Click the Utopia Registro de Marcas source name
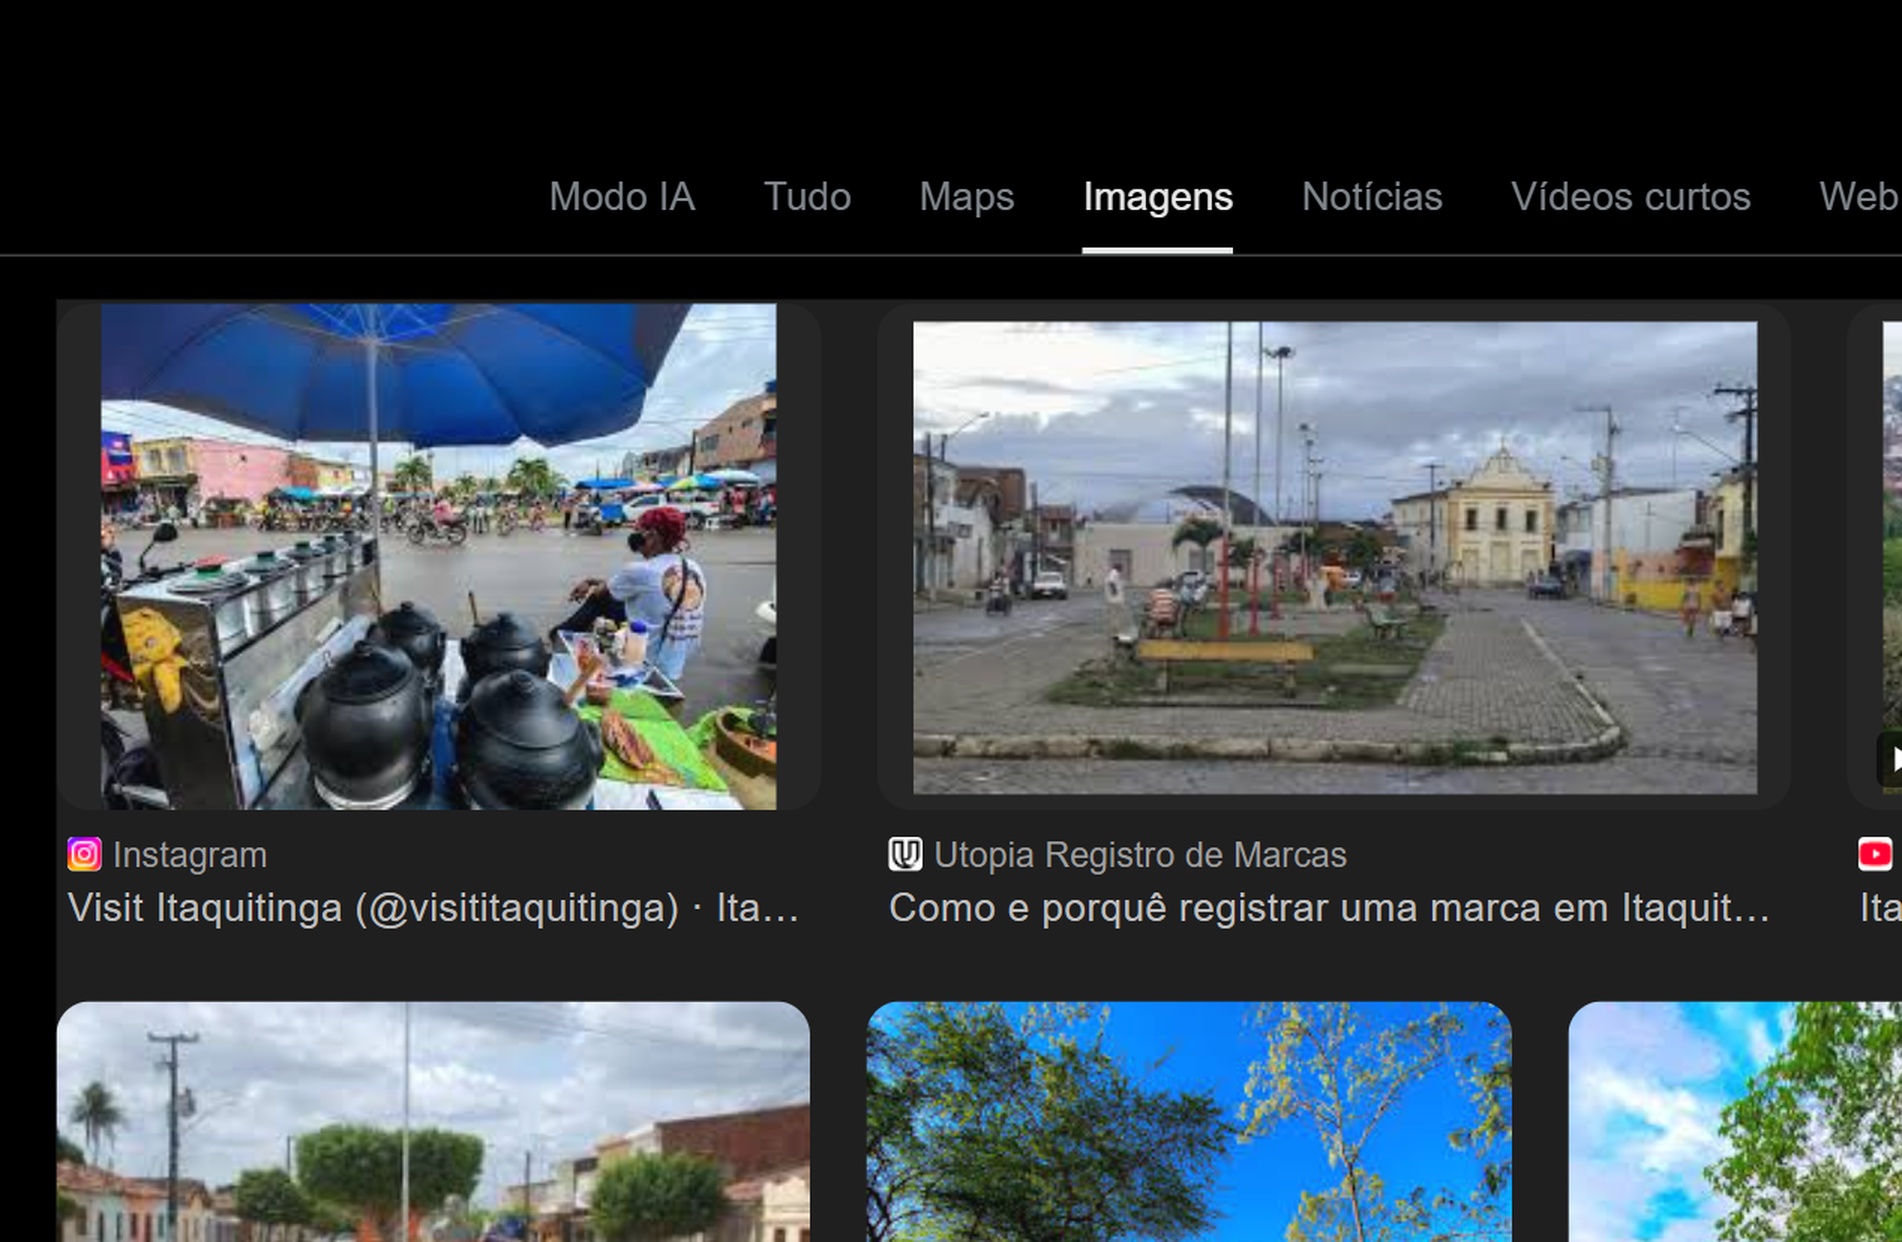Screen dimensions: 1902x1242 click(1140, 855)
